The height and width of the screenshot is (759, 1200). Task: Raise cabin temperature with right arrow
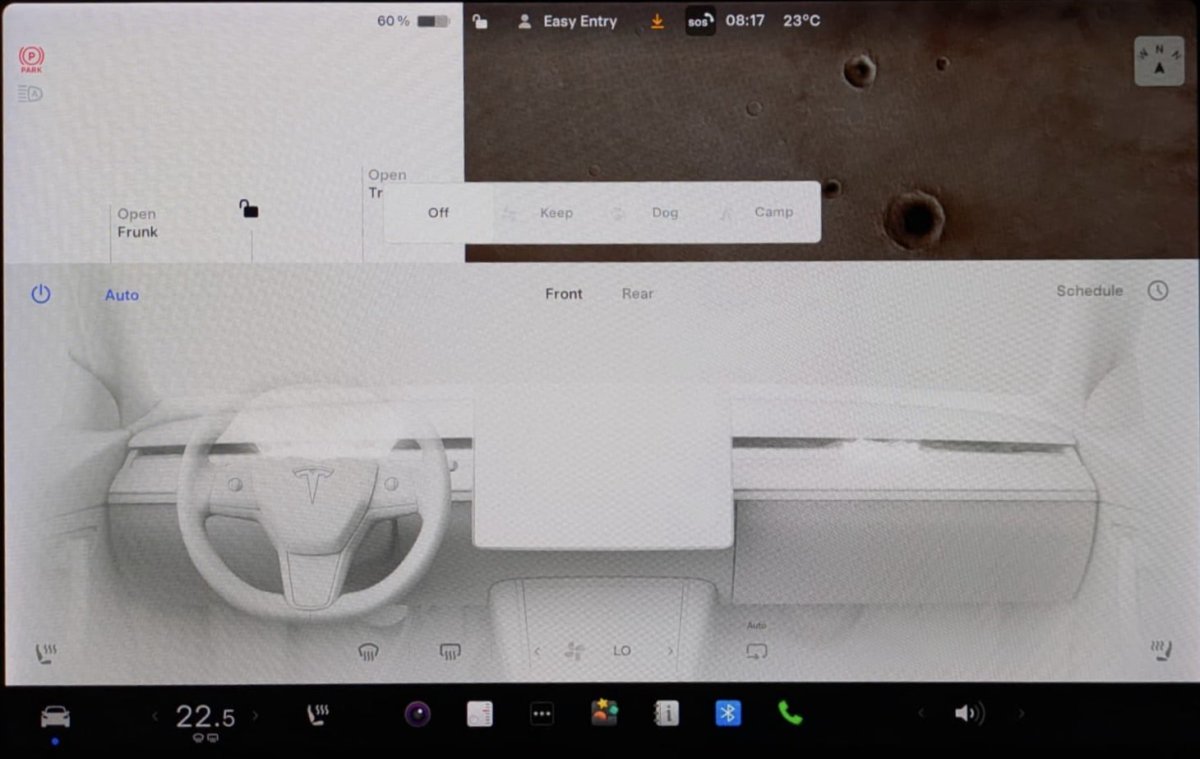(255, 713)
